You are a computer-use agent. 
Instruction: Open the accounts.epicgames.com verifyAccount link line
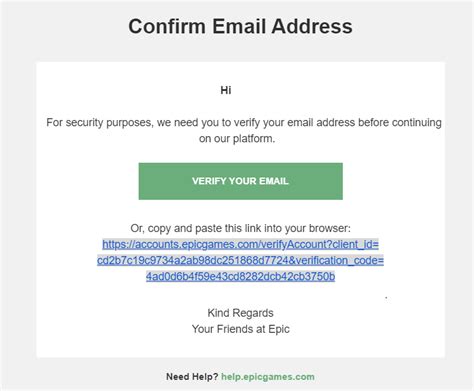point(240,244)
